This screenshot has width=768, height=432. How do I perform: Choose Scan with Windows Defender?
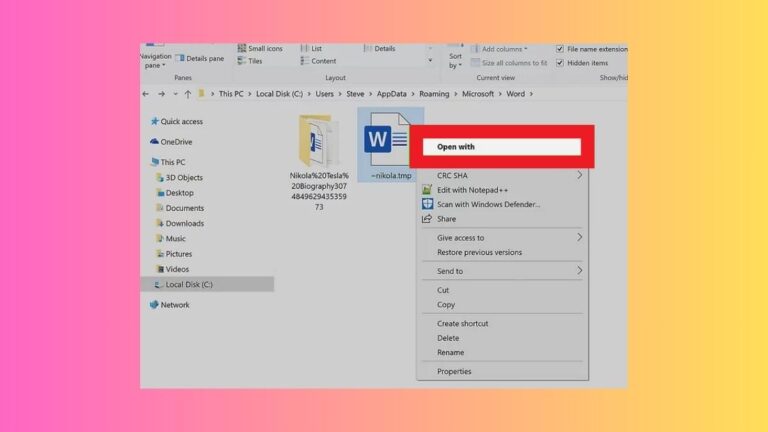point(502,204)
